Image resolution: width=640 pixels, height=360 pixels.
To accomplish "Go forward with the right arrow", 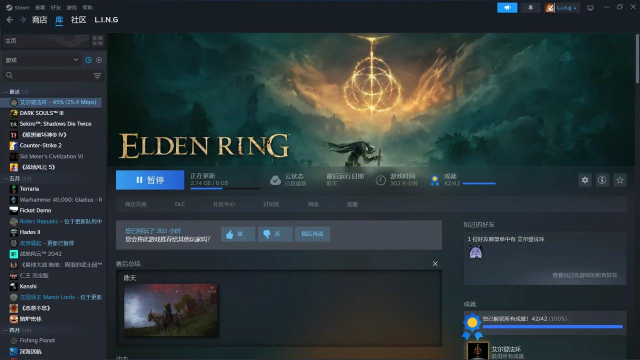I will coord(23,20).
